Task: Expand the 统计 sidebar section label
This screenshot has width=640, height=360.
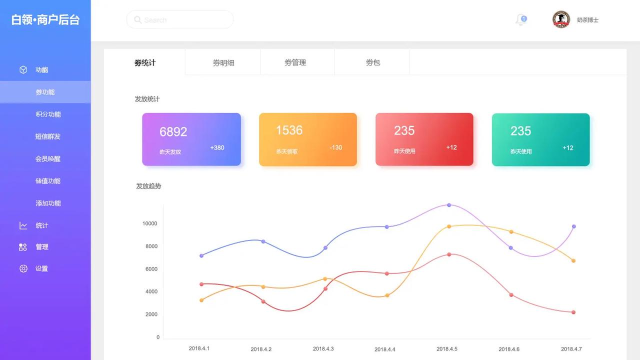Action: pos(42,225)
